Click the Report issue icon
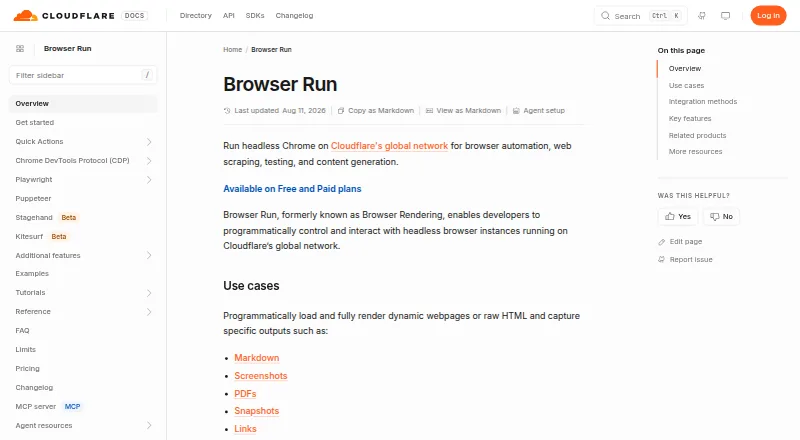 [662, 259]
